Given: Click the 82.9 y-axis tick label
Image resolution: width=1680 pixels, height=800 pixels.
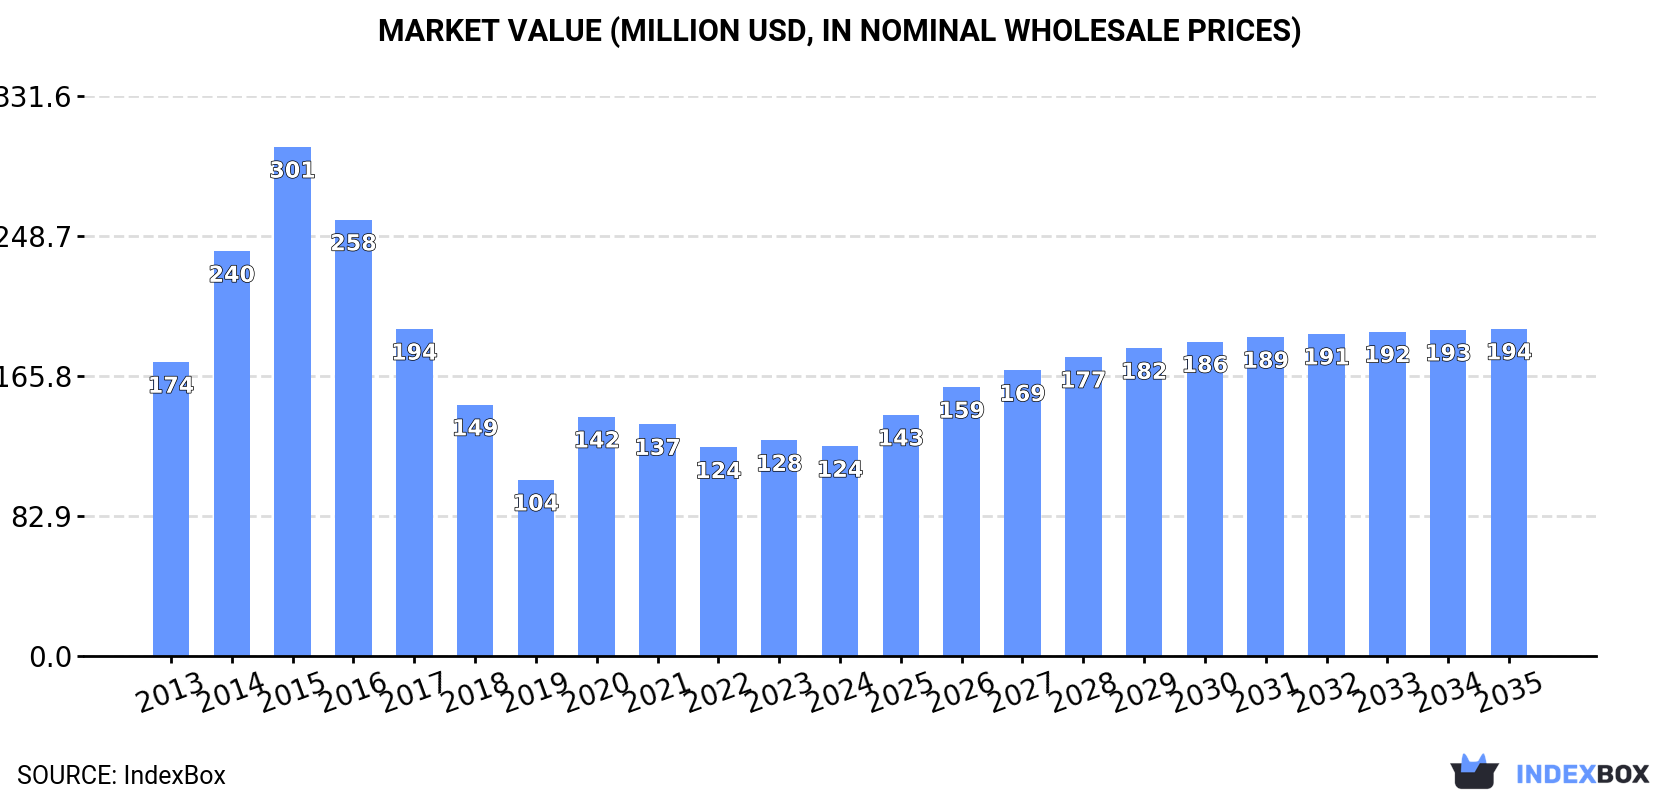Looking at the screenshot, I should click(x=42, y=517).
